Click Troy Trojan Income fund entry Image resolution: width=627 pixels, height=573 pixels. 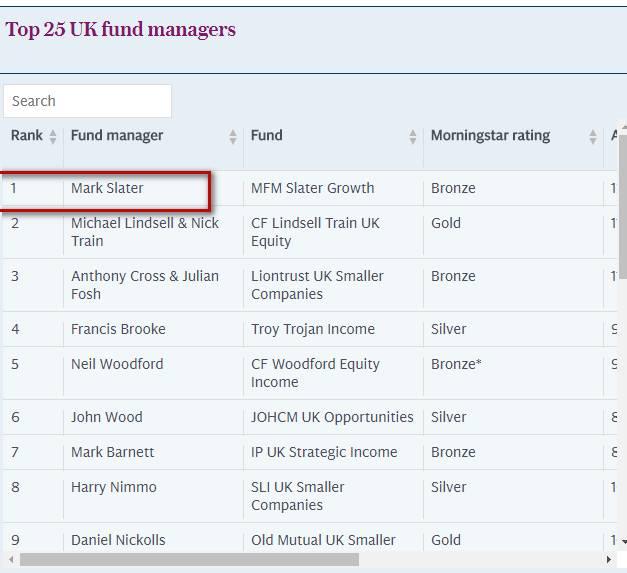tap(312, 329)
